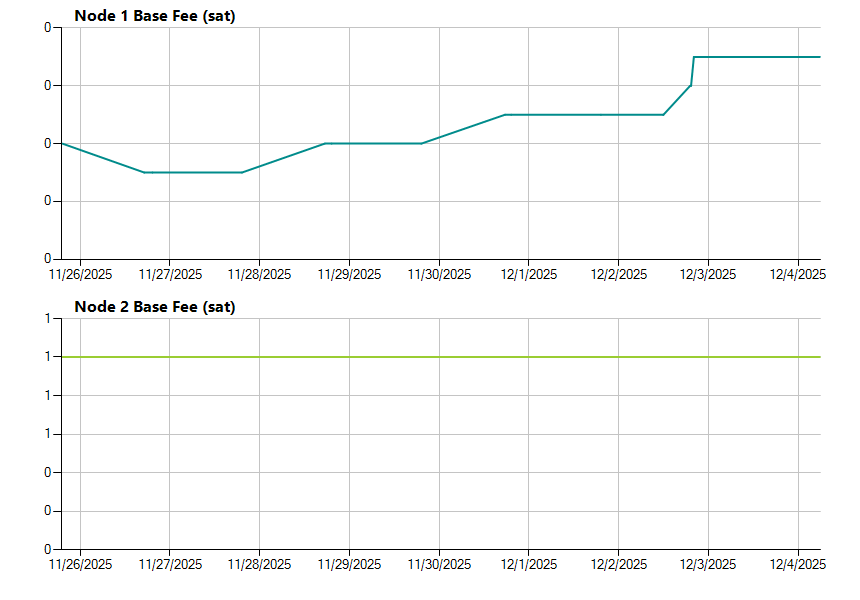860x600 pixels.
Task: Click the "Node 1 Base Fee (sat)" chart title
Action: point(154,16)
